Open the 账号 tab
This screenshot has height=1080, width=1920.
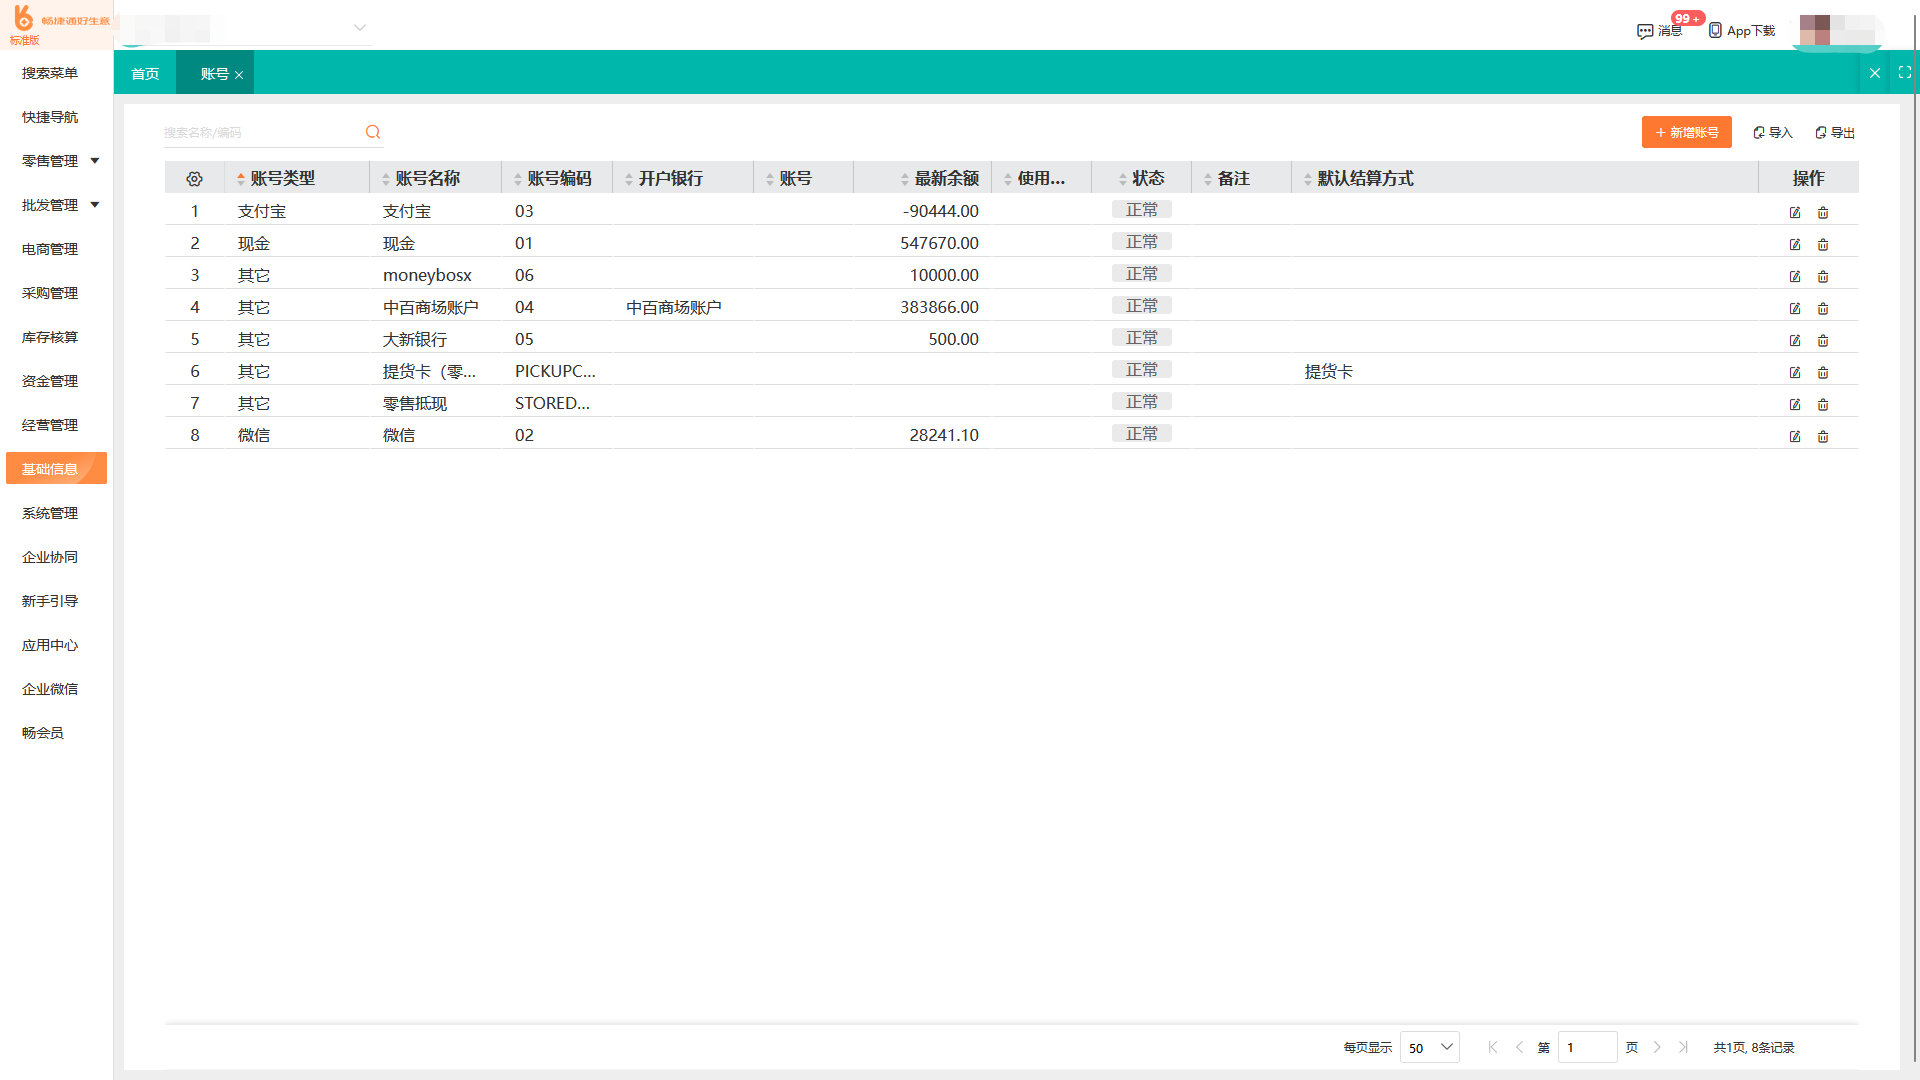click(215, 73)
